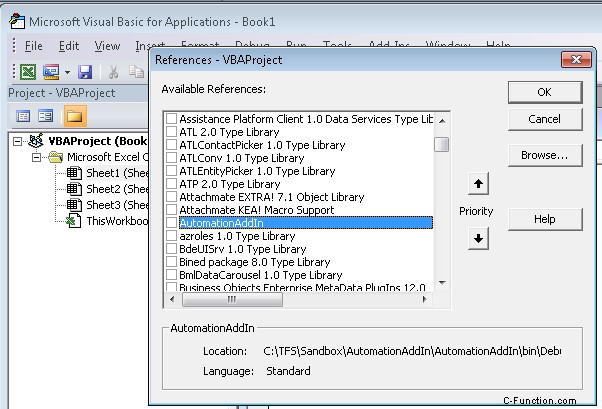Enable the AutomationAddIn reference checkbox
602x409 pixels.
pyautogui.click(x=171, y=223)
